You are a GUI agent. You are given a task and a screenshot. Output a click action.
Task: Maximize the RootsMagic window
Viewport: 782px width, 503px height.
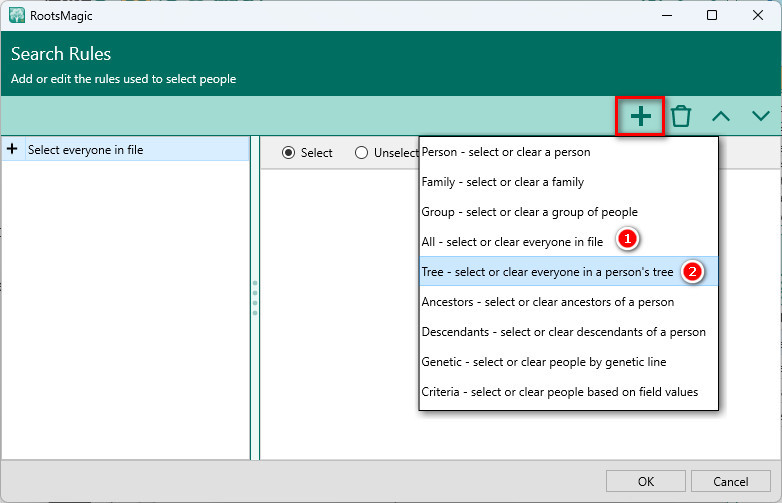tap(711, 15)
